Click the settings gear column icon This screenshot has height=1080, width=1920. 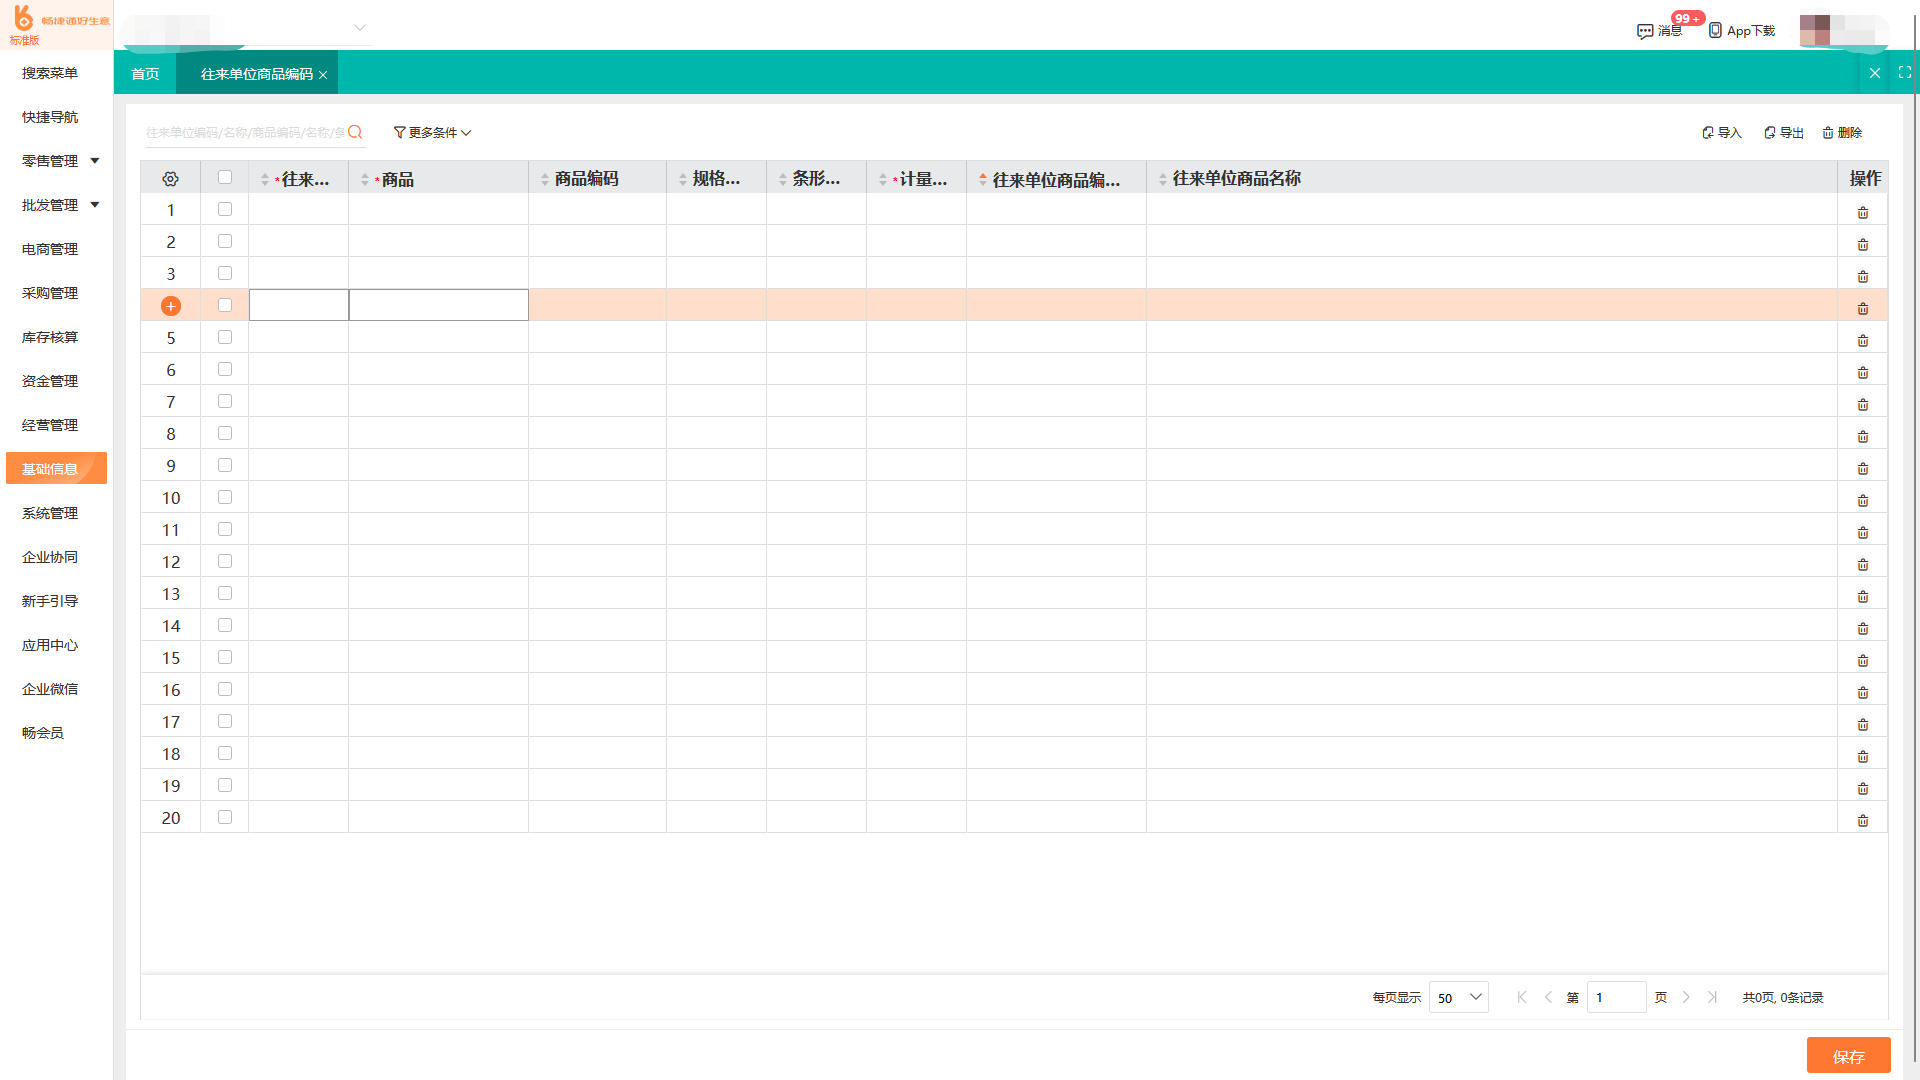click(x=170, y=178)
